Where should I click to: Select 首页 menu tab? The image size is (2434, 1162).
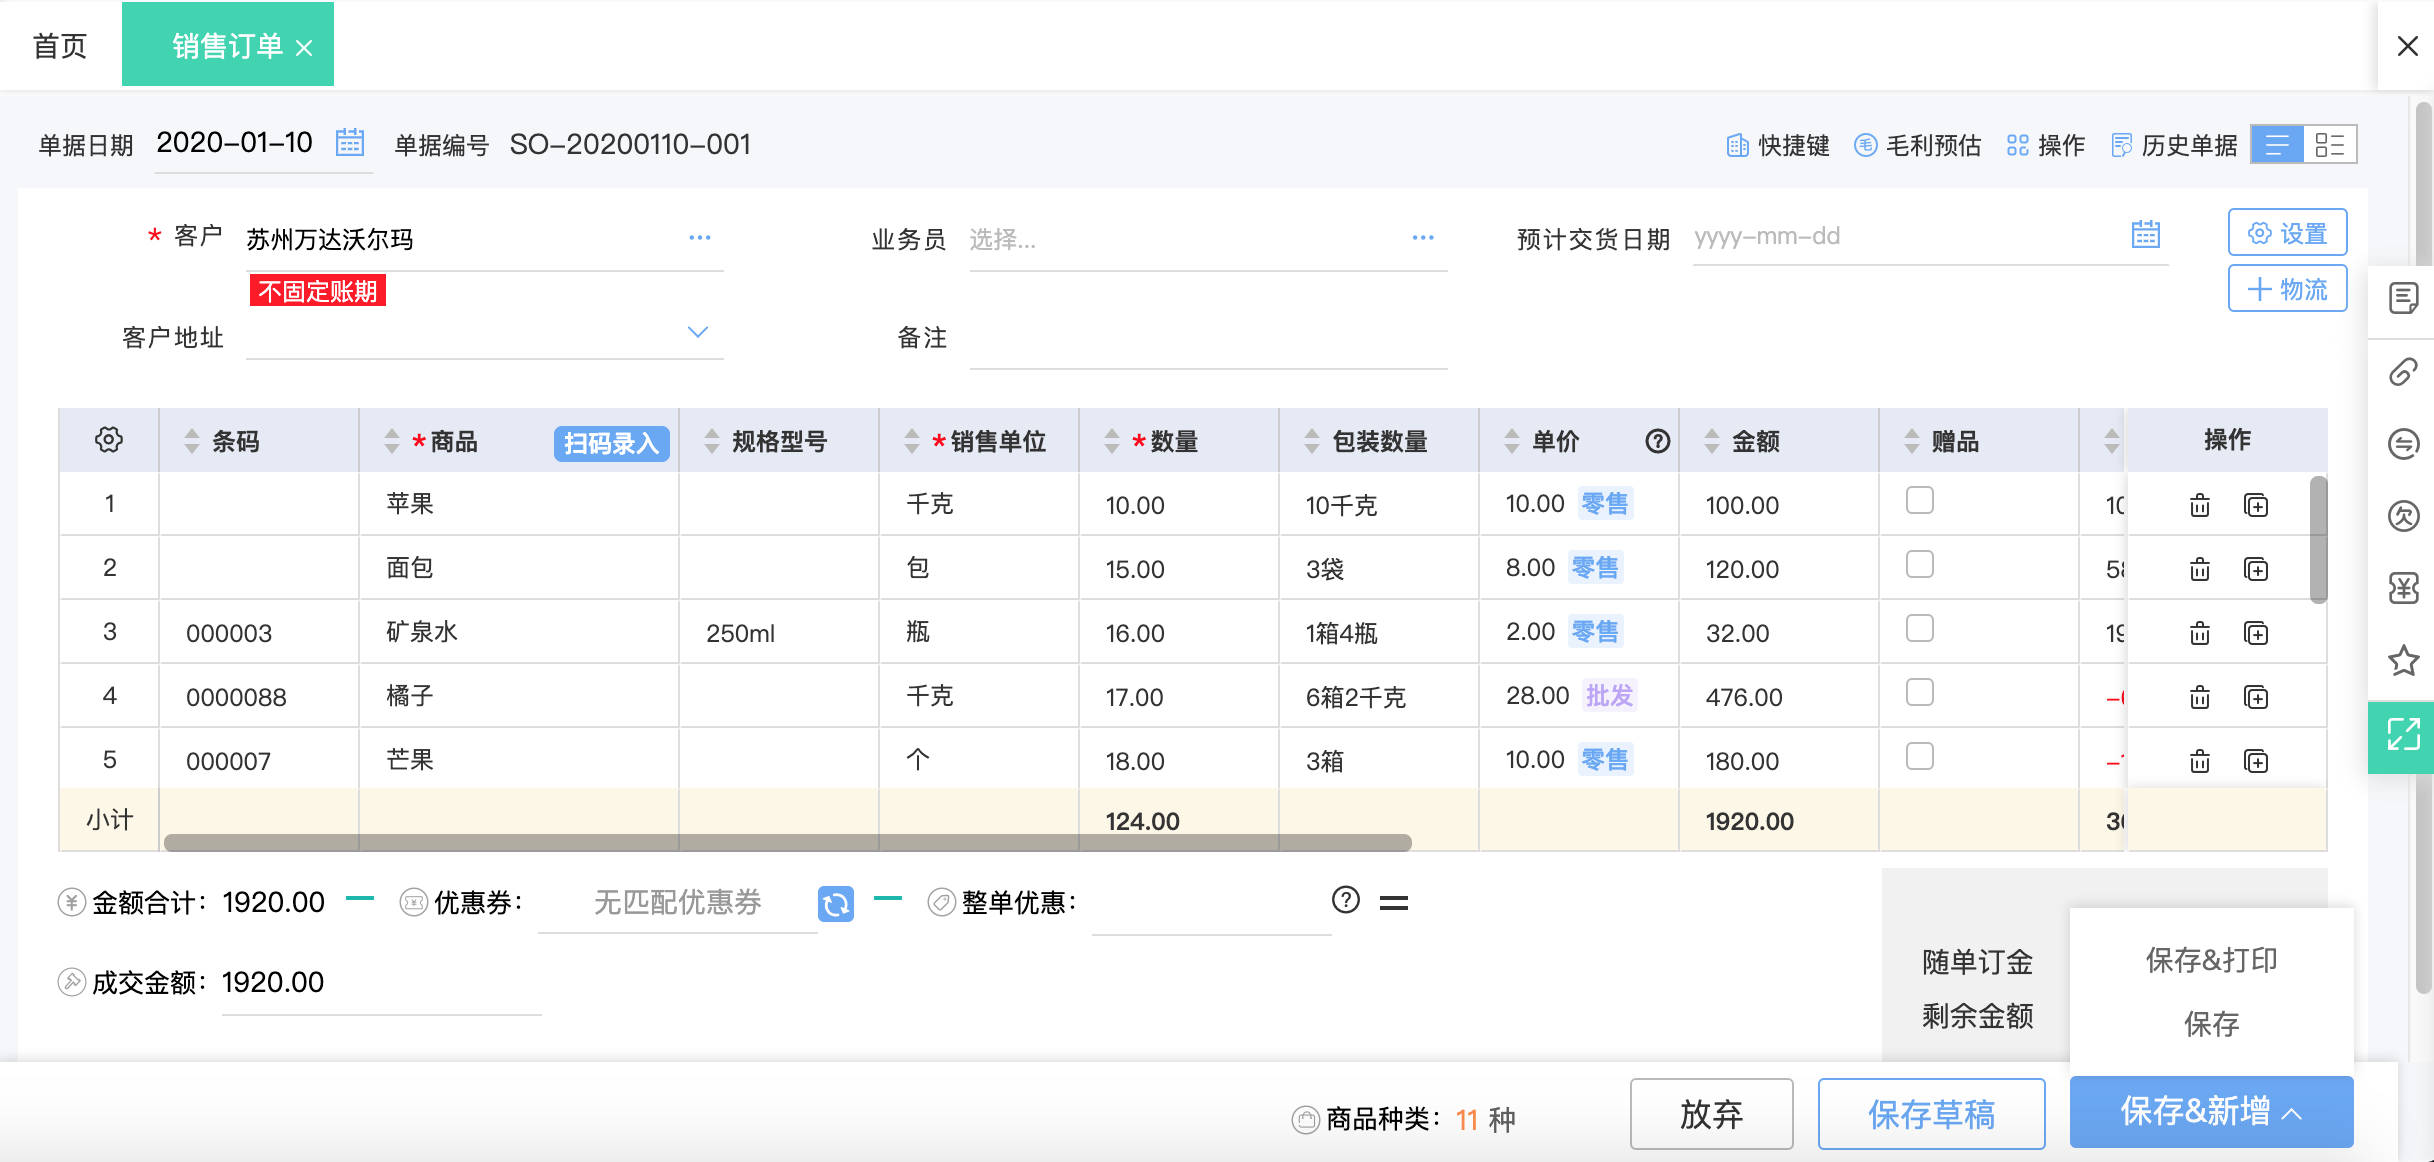(x=59, y=45)
